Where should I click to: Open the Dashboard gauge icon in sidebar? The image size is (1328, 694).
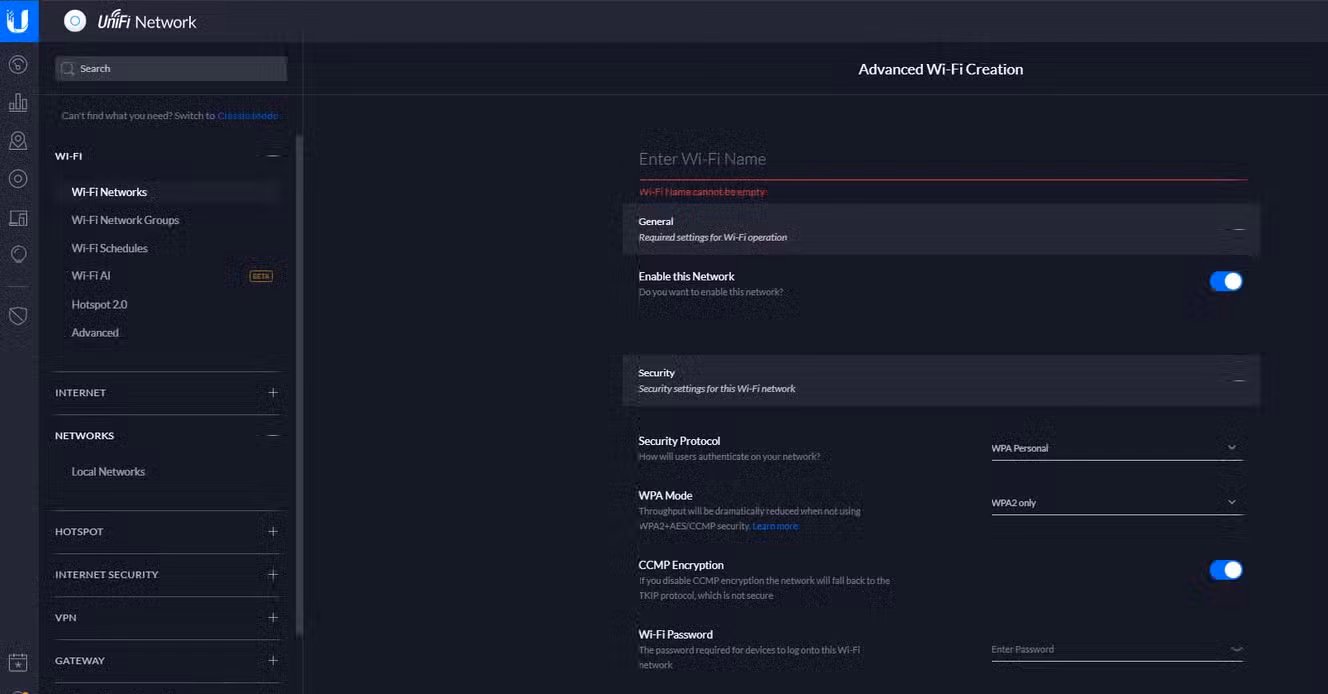coord(18,65)
